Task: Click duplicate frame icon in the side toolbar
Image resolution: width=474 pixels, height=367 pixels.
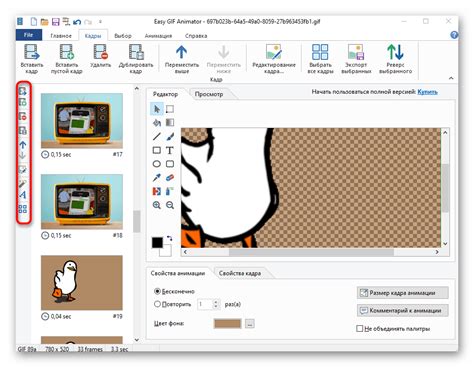Action: 23,131
